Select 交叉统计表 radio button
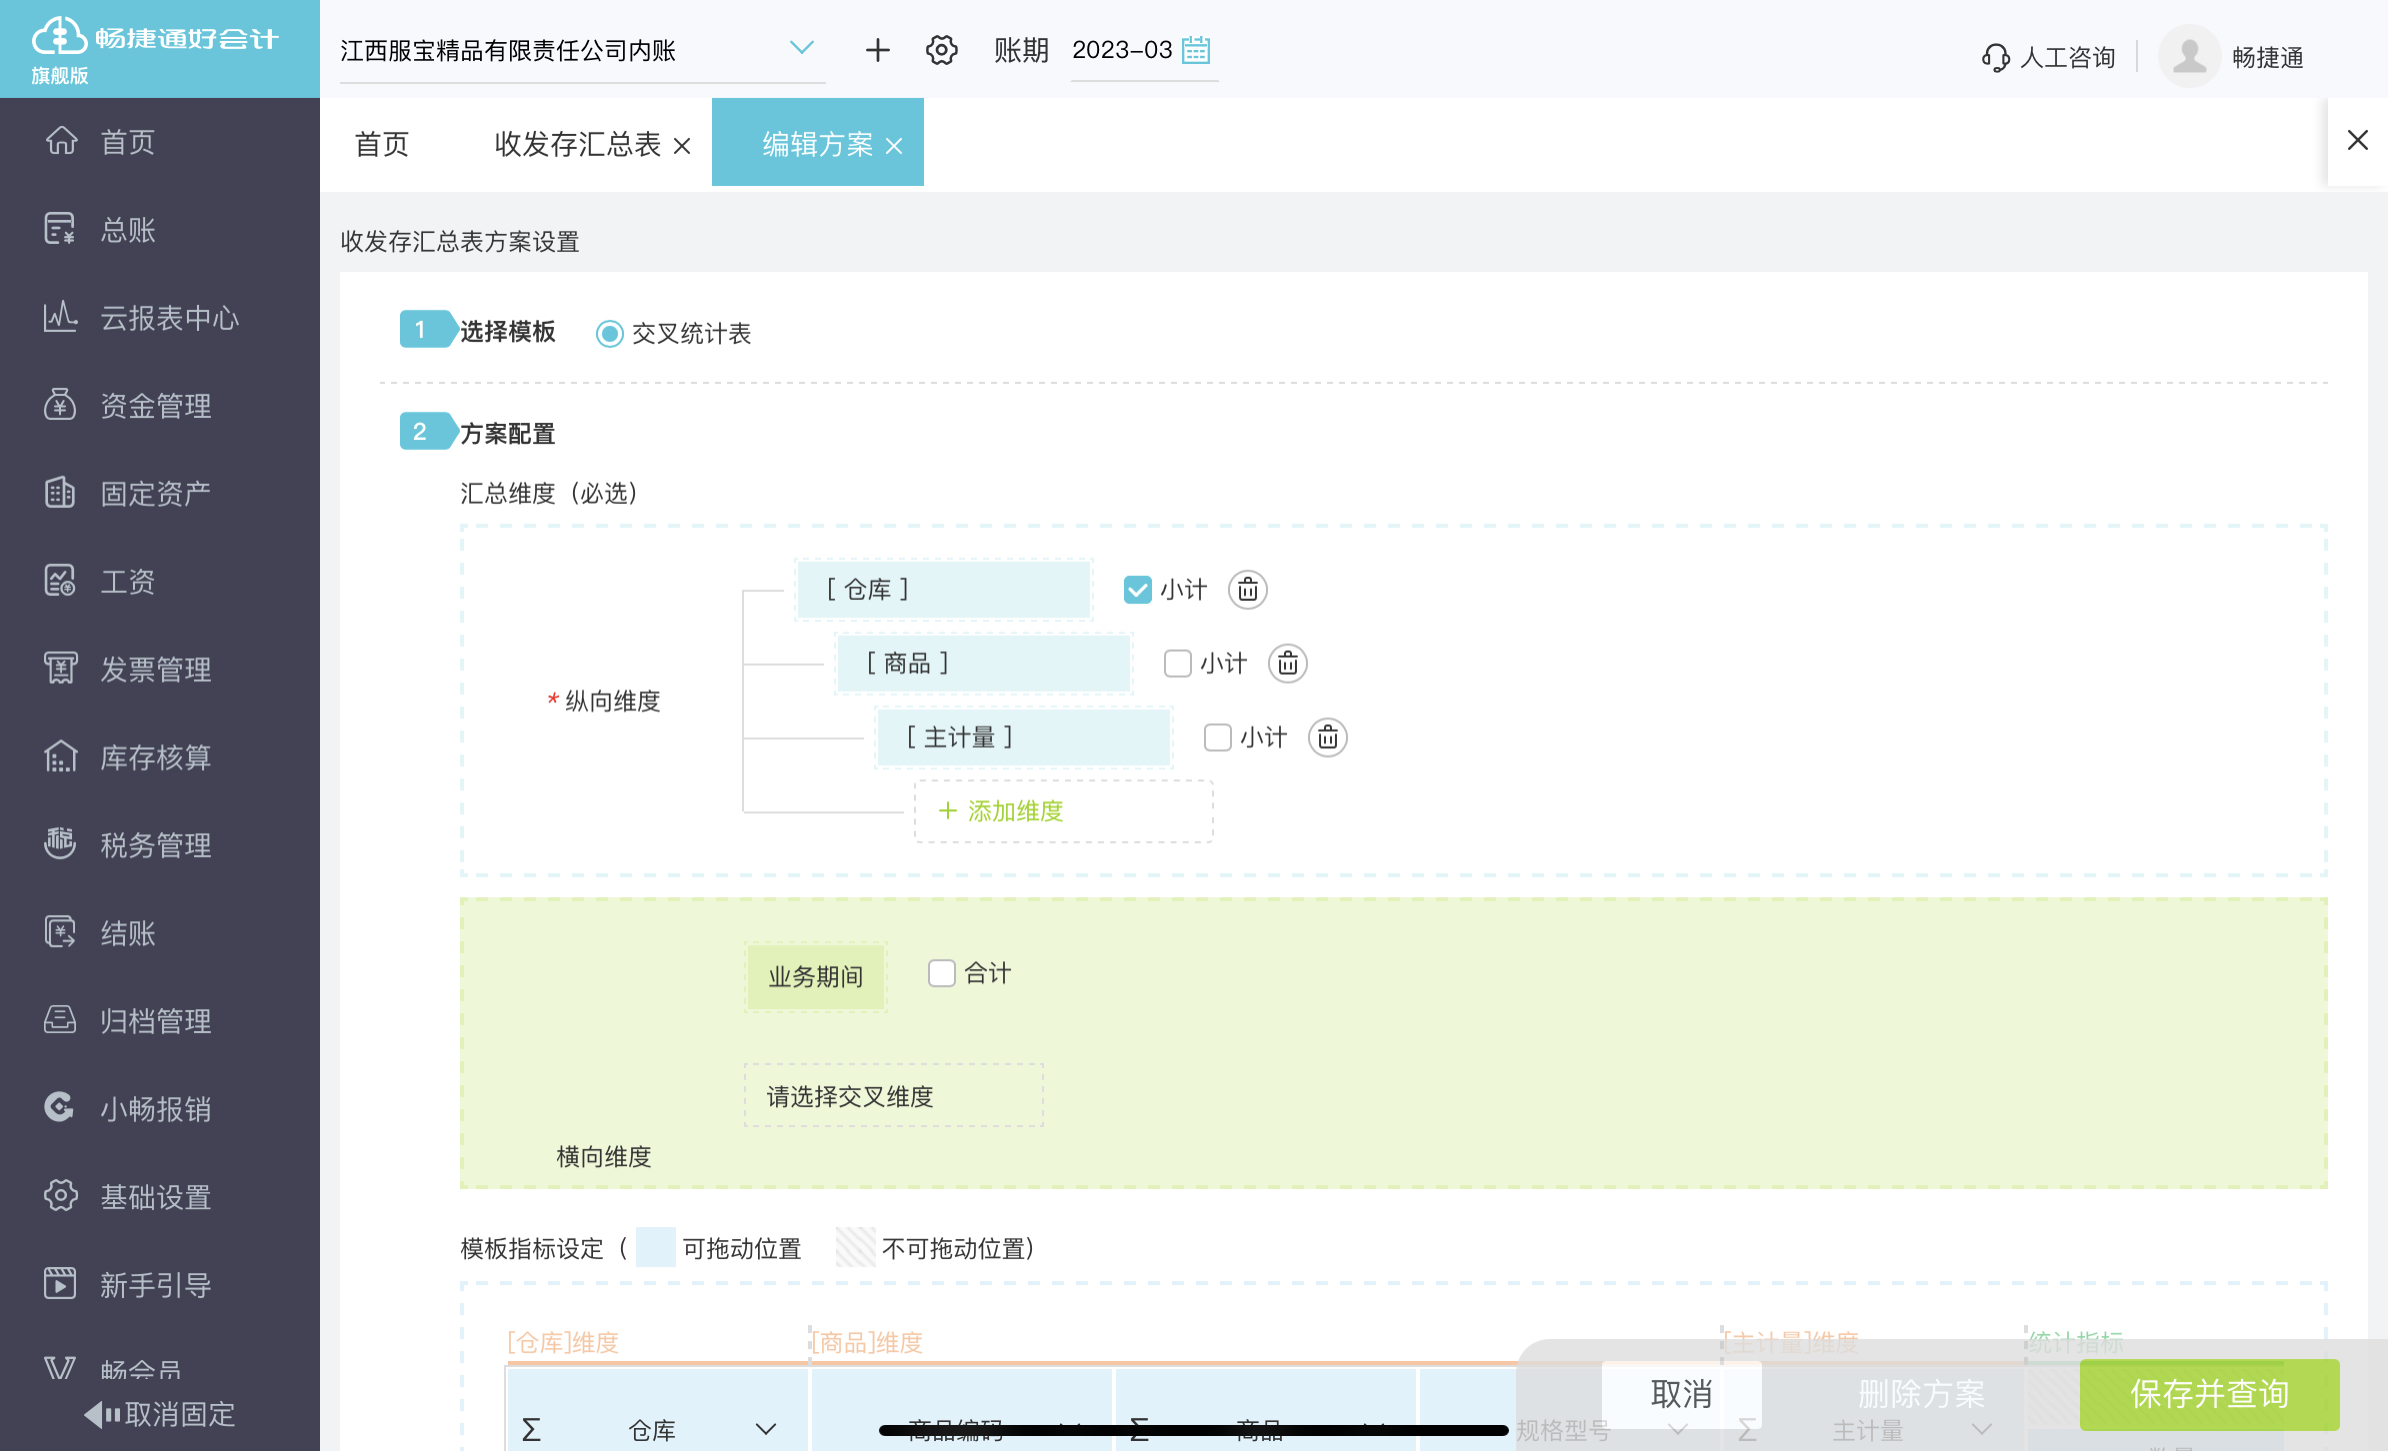The image size is (2388, 1451). (x=609, y=332)
